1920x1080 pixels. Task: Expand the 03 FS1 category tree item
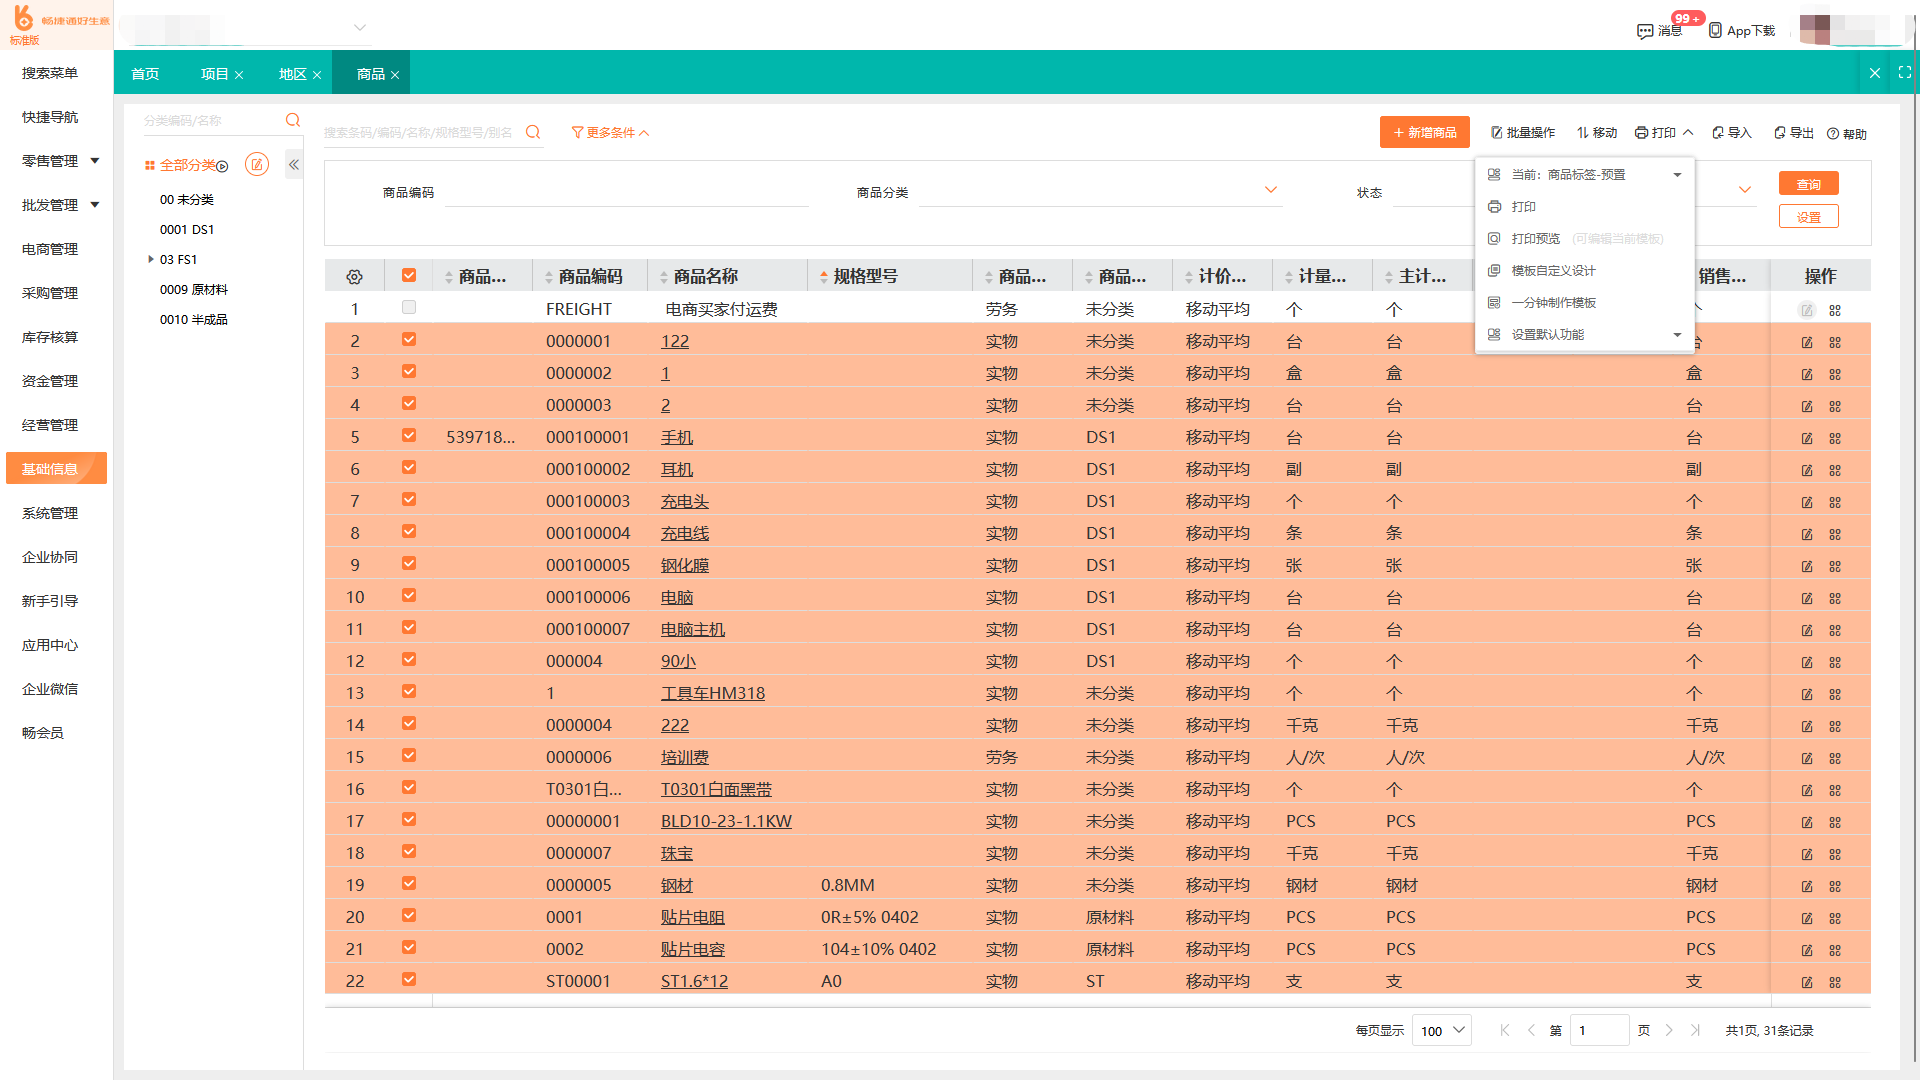tap(150, 258)
